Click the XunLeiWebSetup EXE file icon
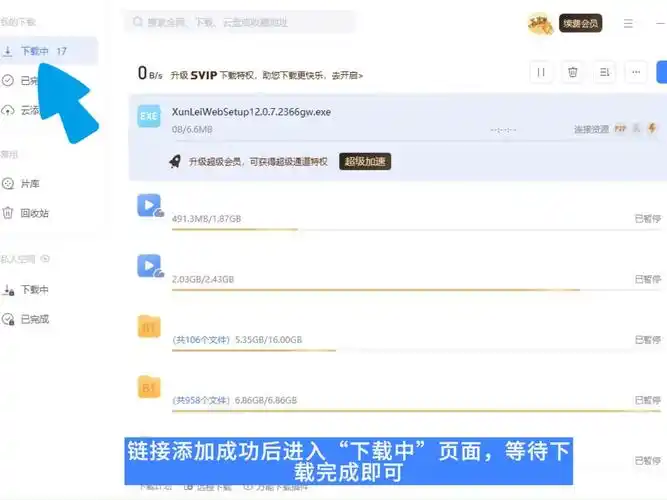 (x=149, y=117)
